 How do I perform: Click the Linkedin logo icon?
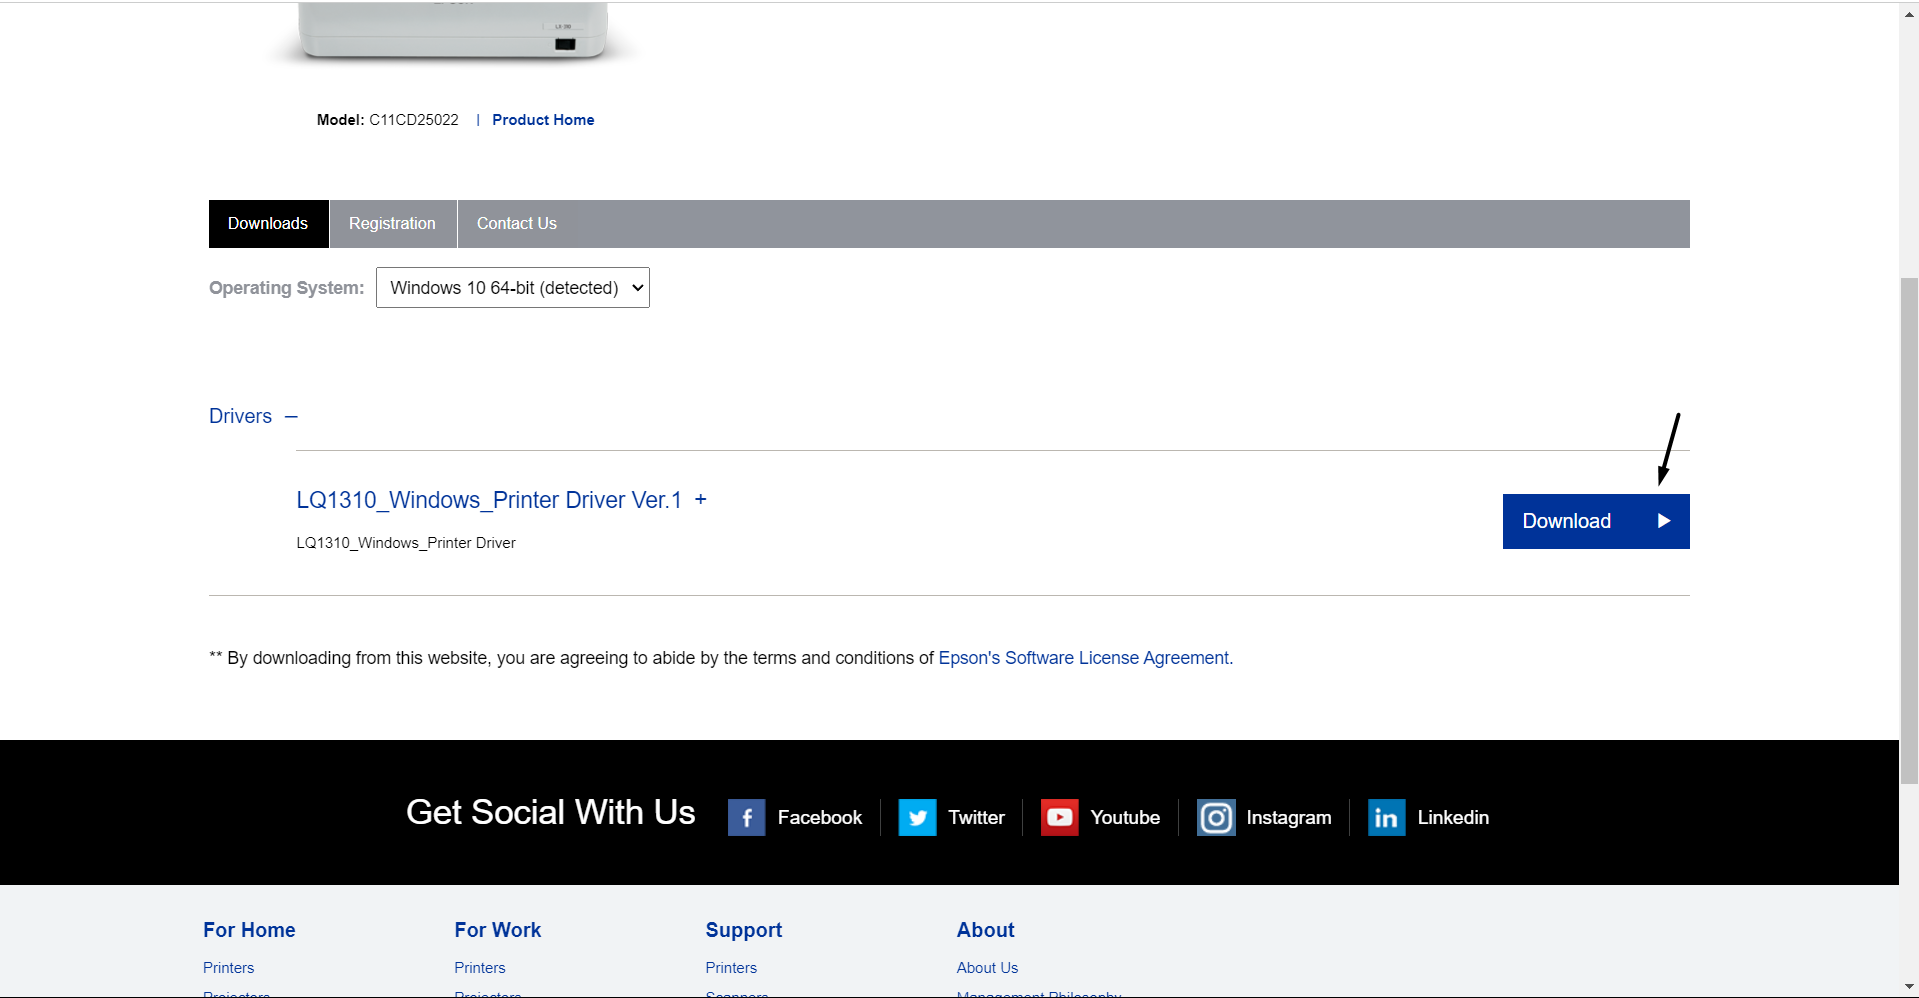[x=1386, y=817]
